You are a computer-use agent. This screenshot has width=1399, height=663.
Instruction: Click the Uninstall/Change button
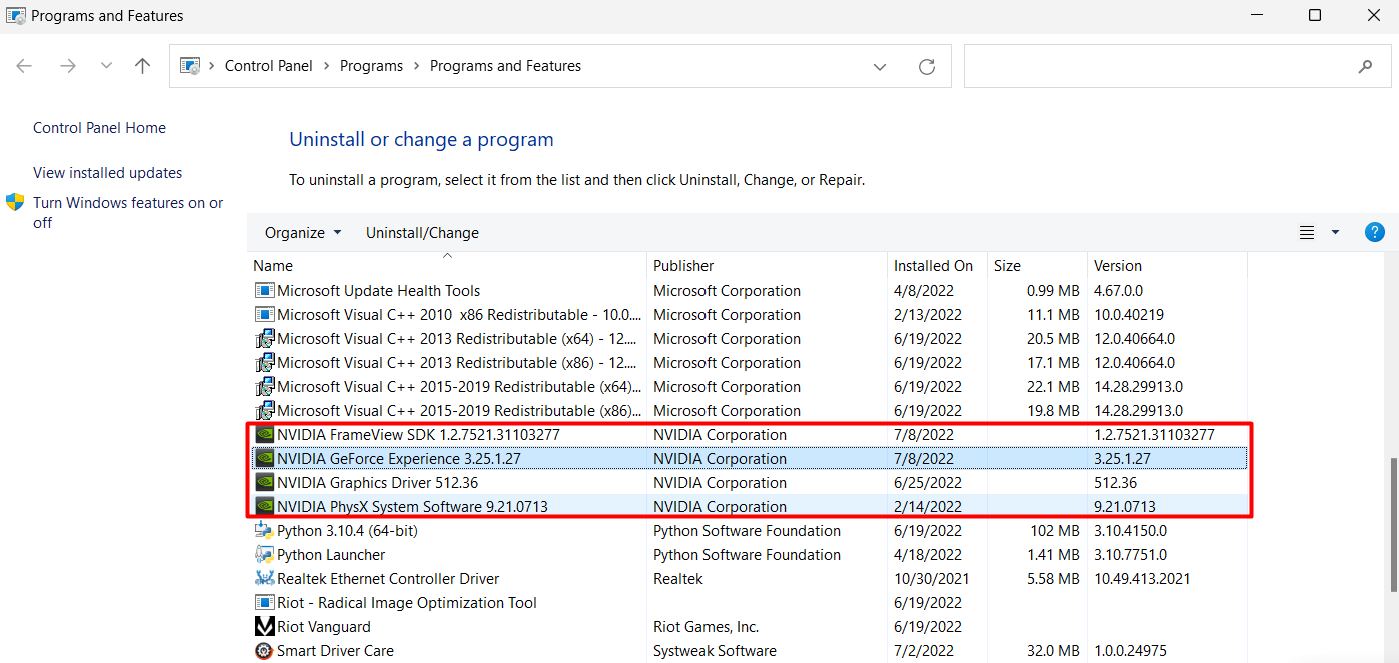coord(422,233)
